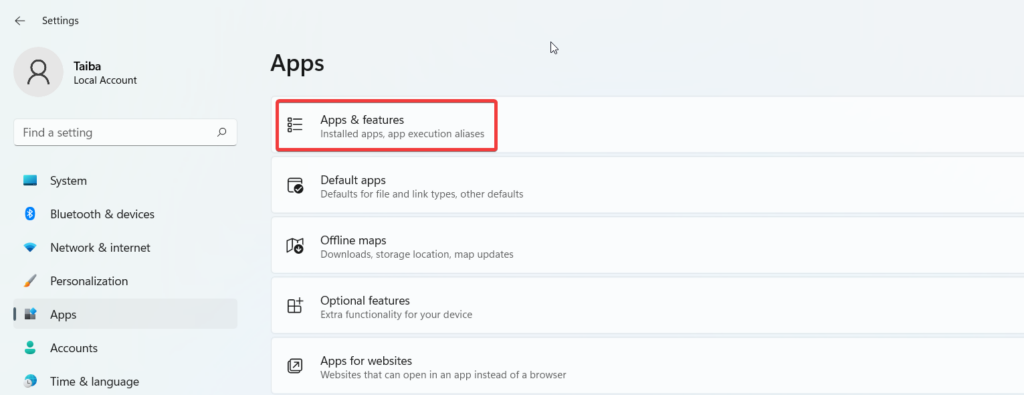
Task: Click the Apps page heading
Action: [x=297, y=63]
